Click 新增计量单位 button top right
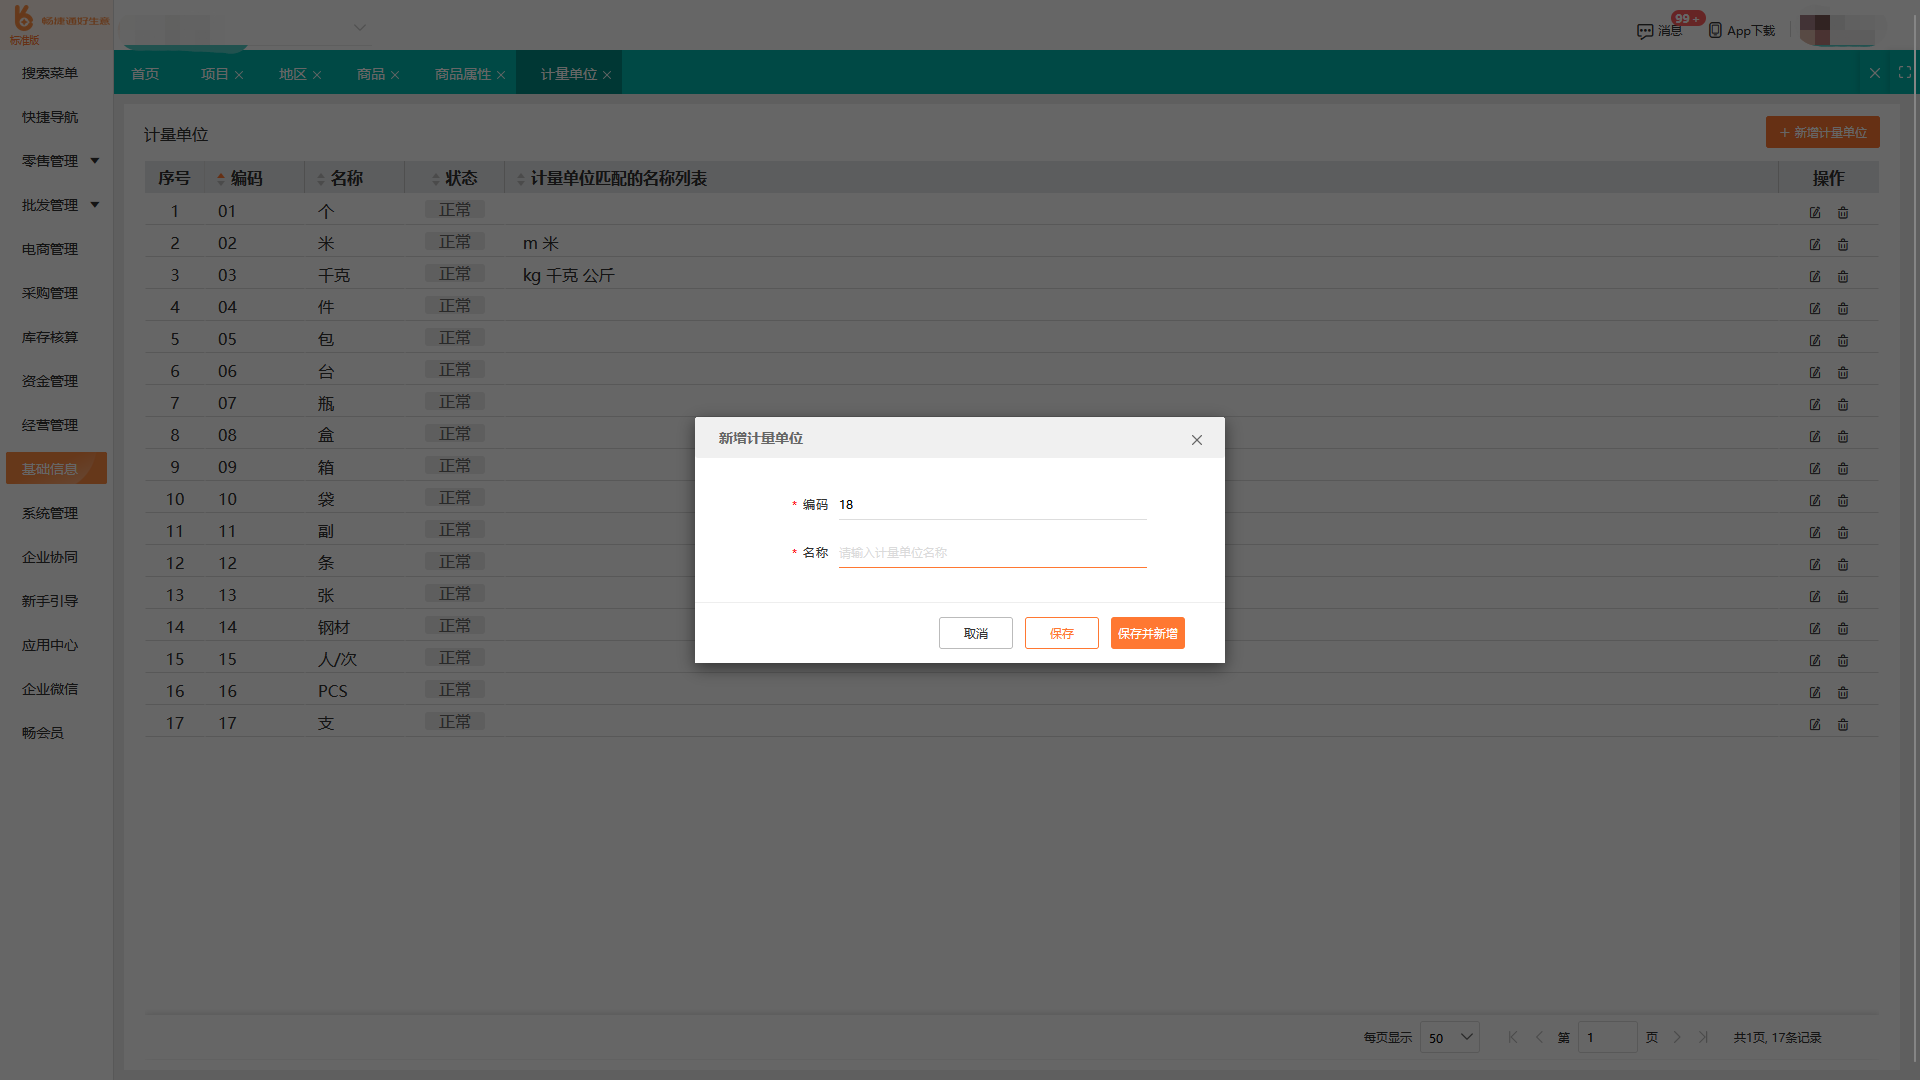This screenshot has height=1080, width=1920. [x=1822, y=132]
